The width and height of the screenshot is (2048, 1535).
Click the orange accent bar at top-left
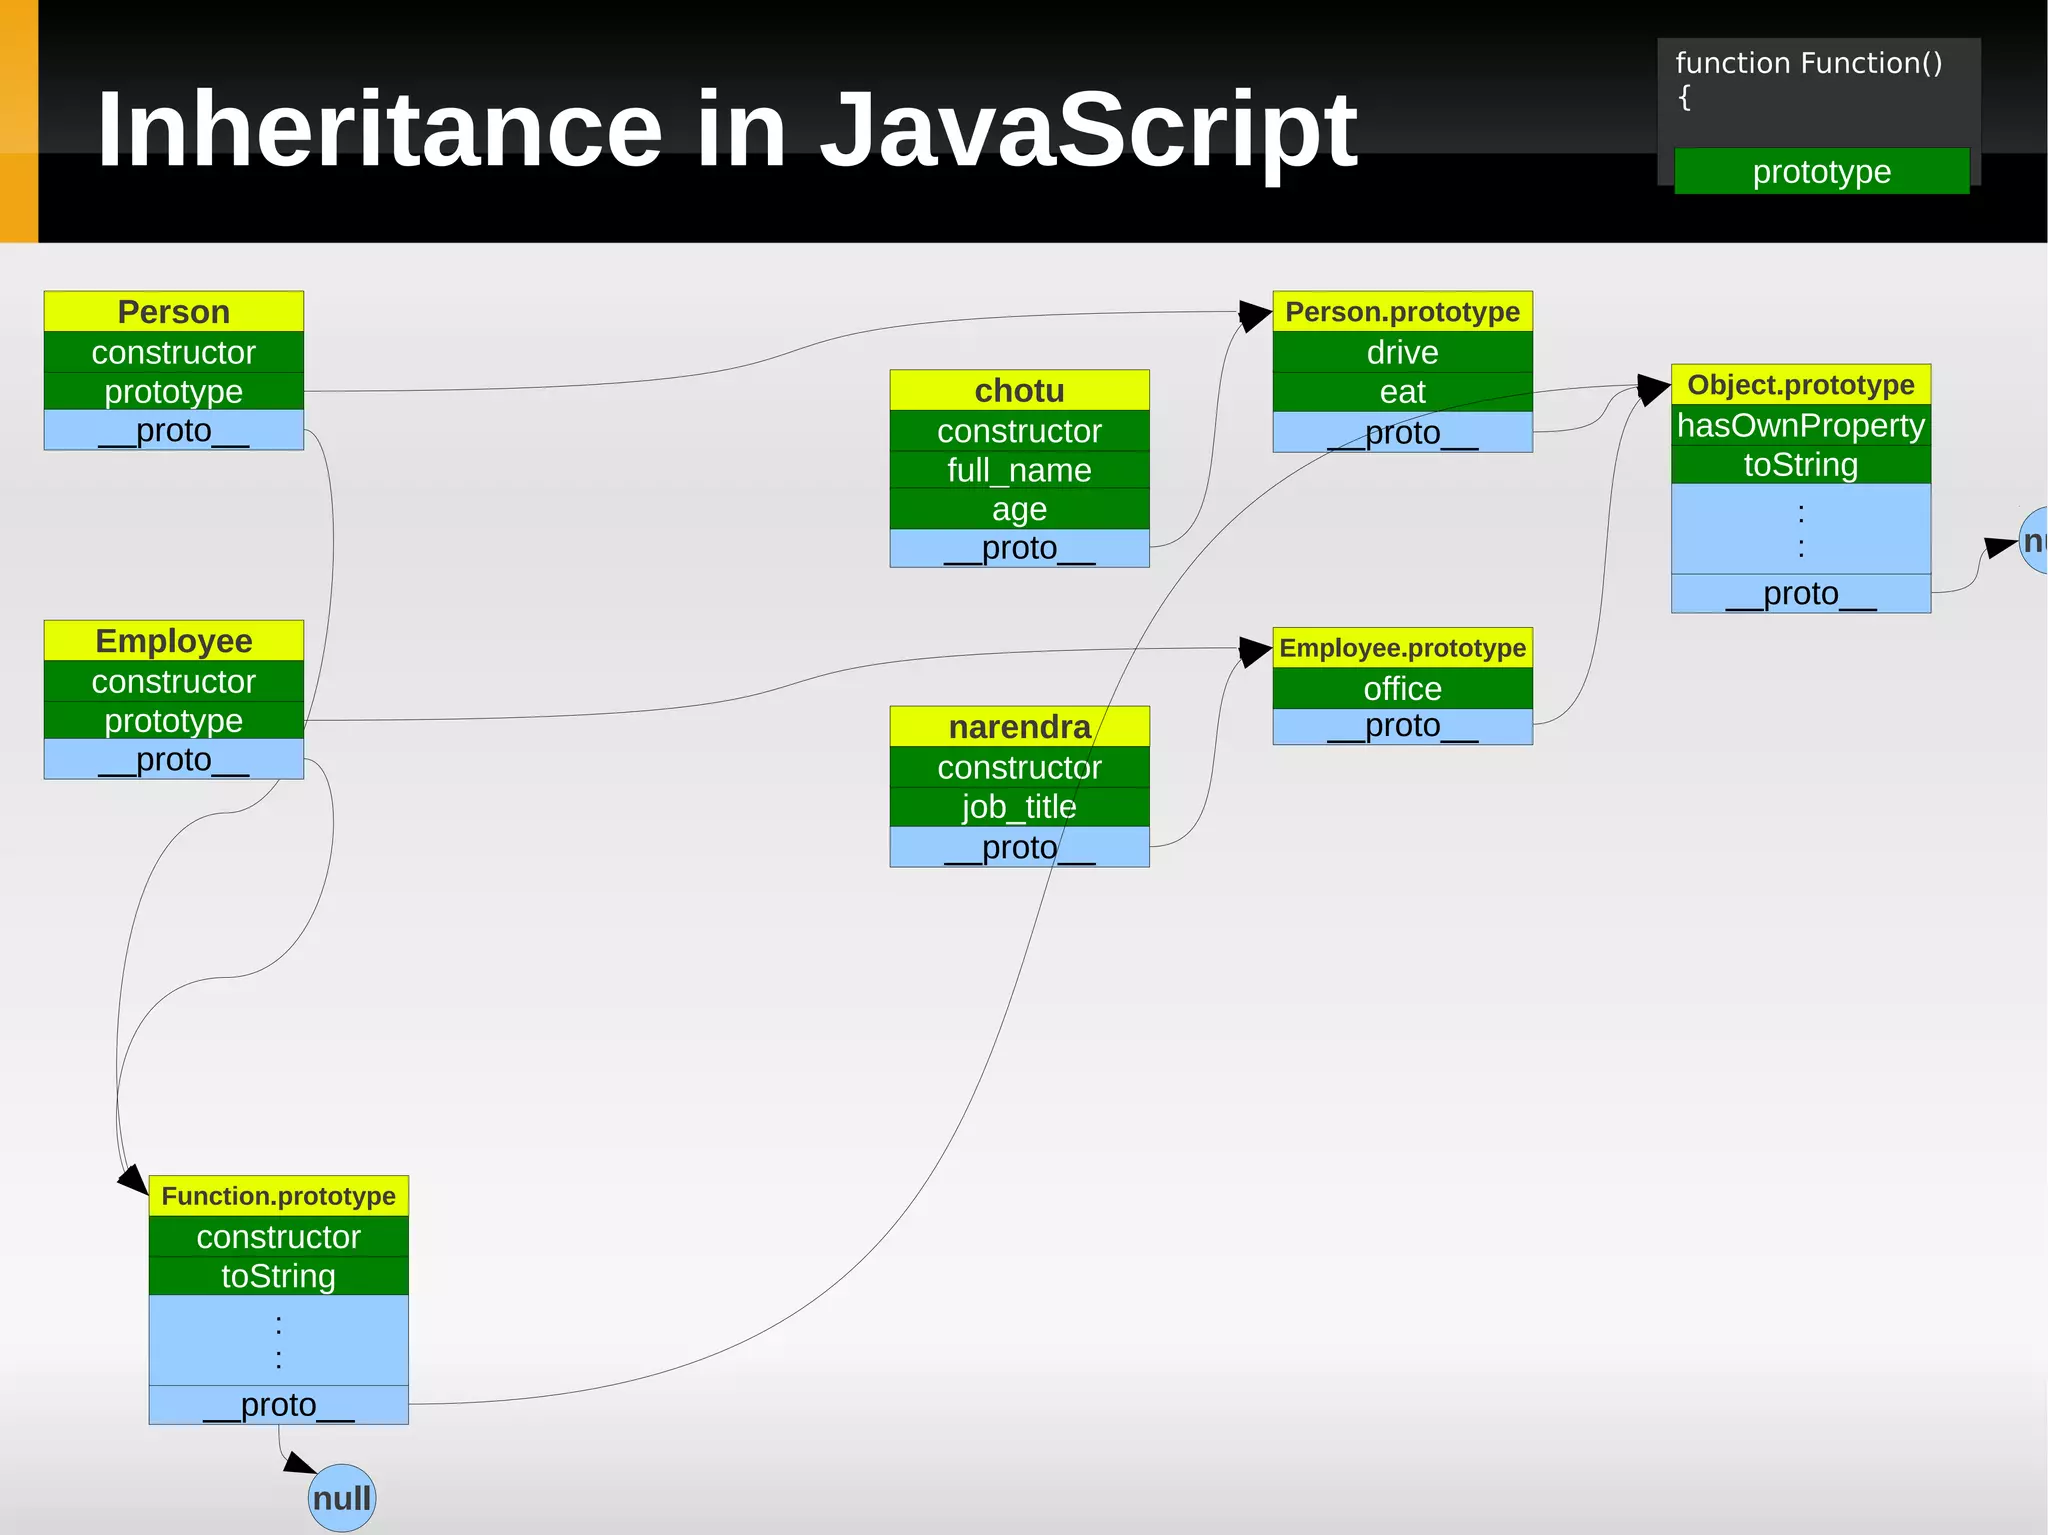18,120
